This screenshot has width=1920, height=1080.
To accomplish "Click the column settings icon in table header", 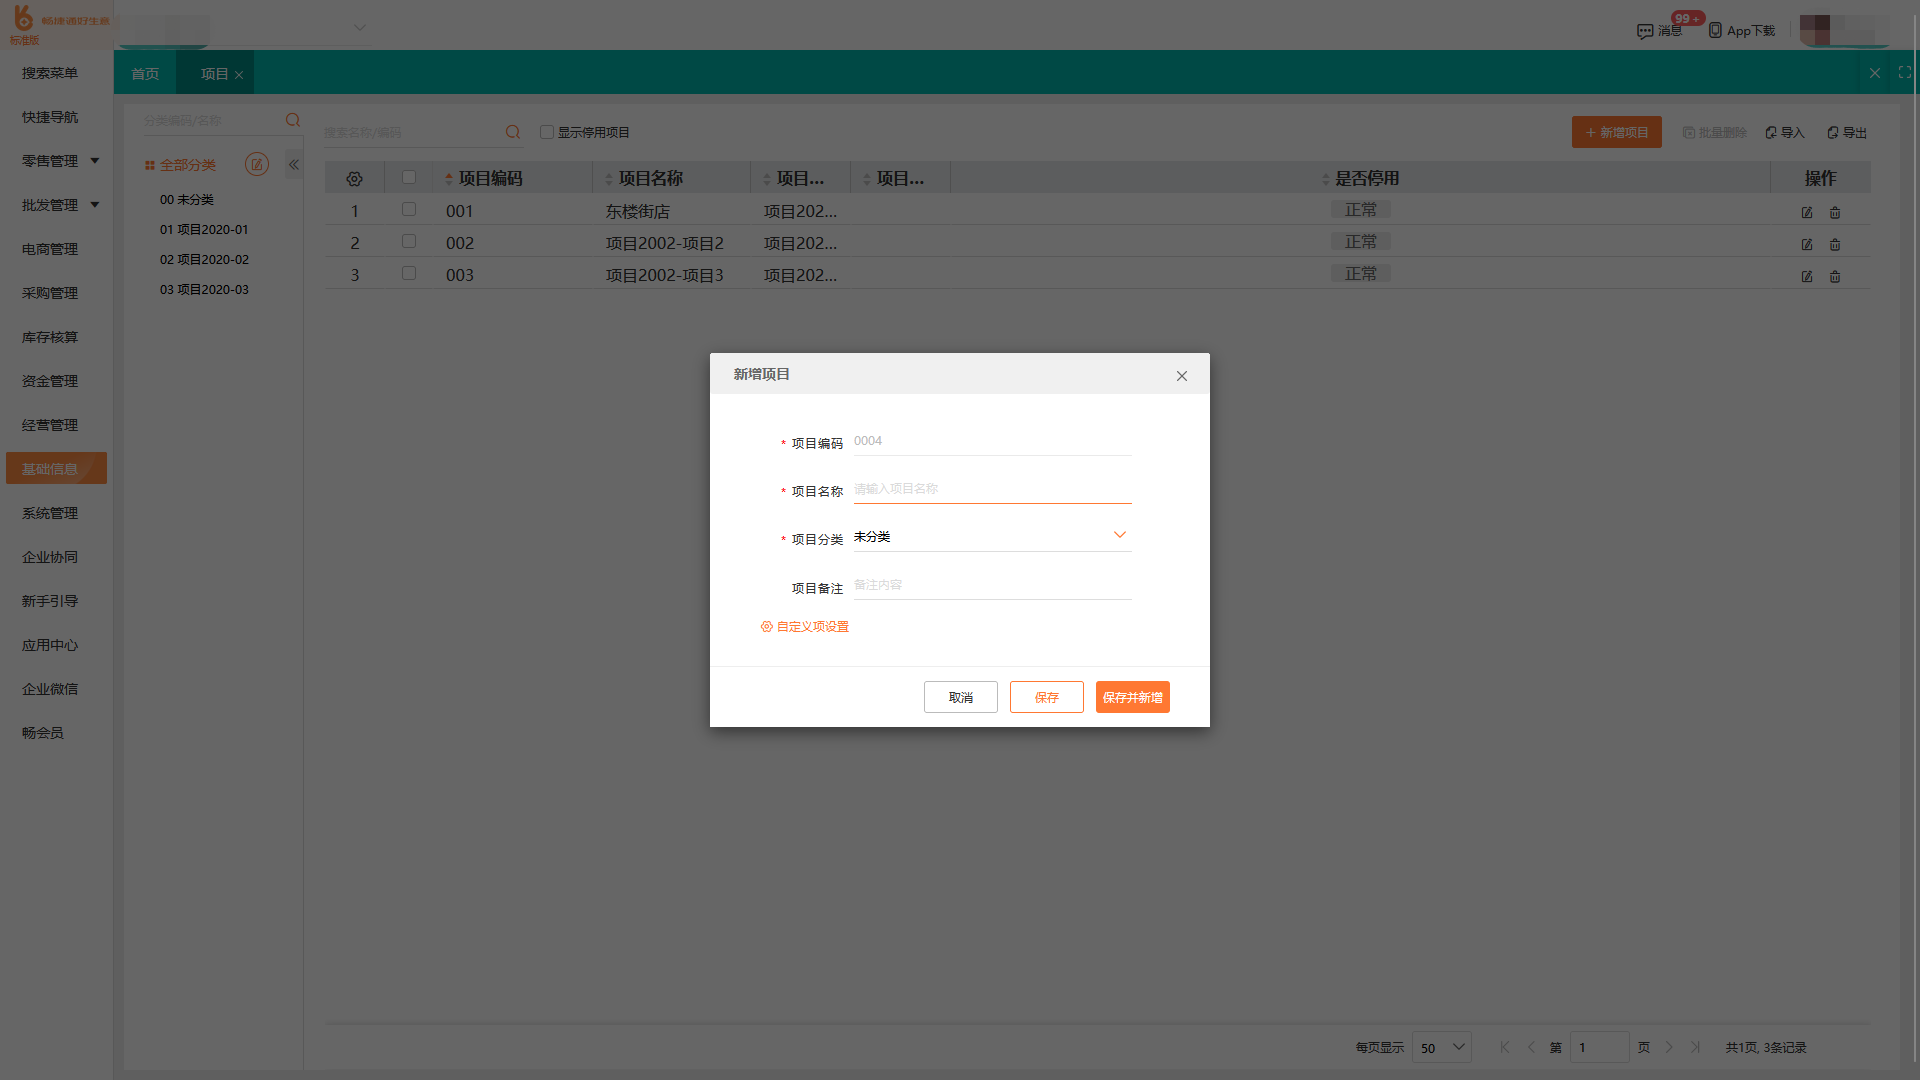I will pyautogui.click(x=353, y=178).
